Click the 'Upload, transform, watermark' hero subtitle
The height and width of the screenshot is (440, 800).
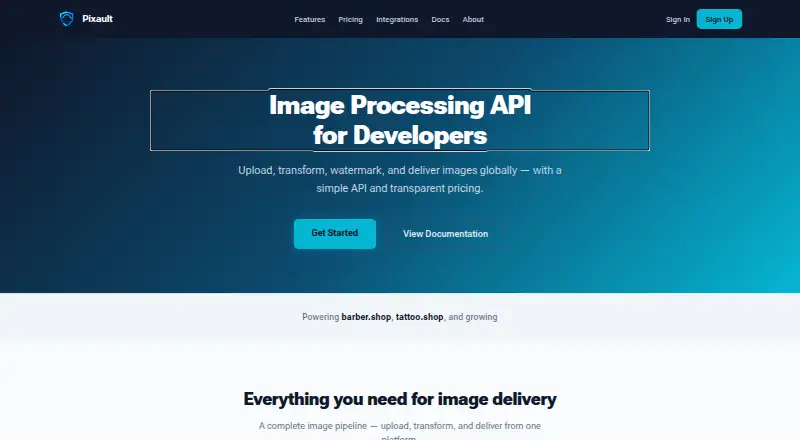click(x=400, y=179)
